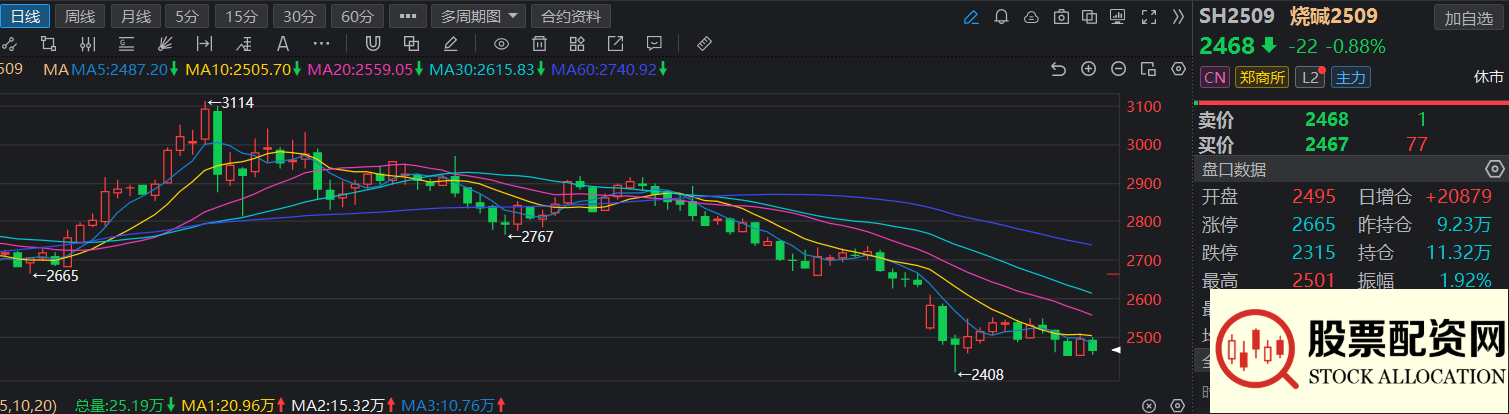Click the zoom in plus icon
This screenshot has height=414, width=1509.
point(1089,69)
